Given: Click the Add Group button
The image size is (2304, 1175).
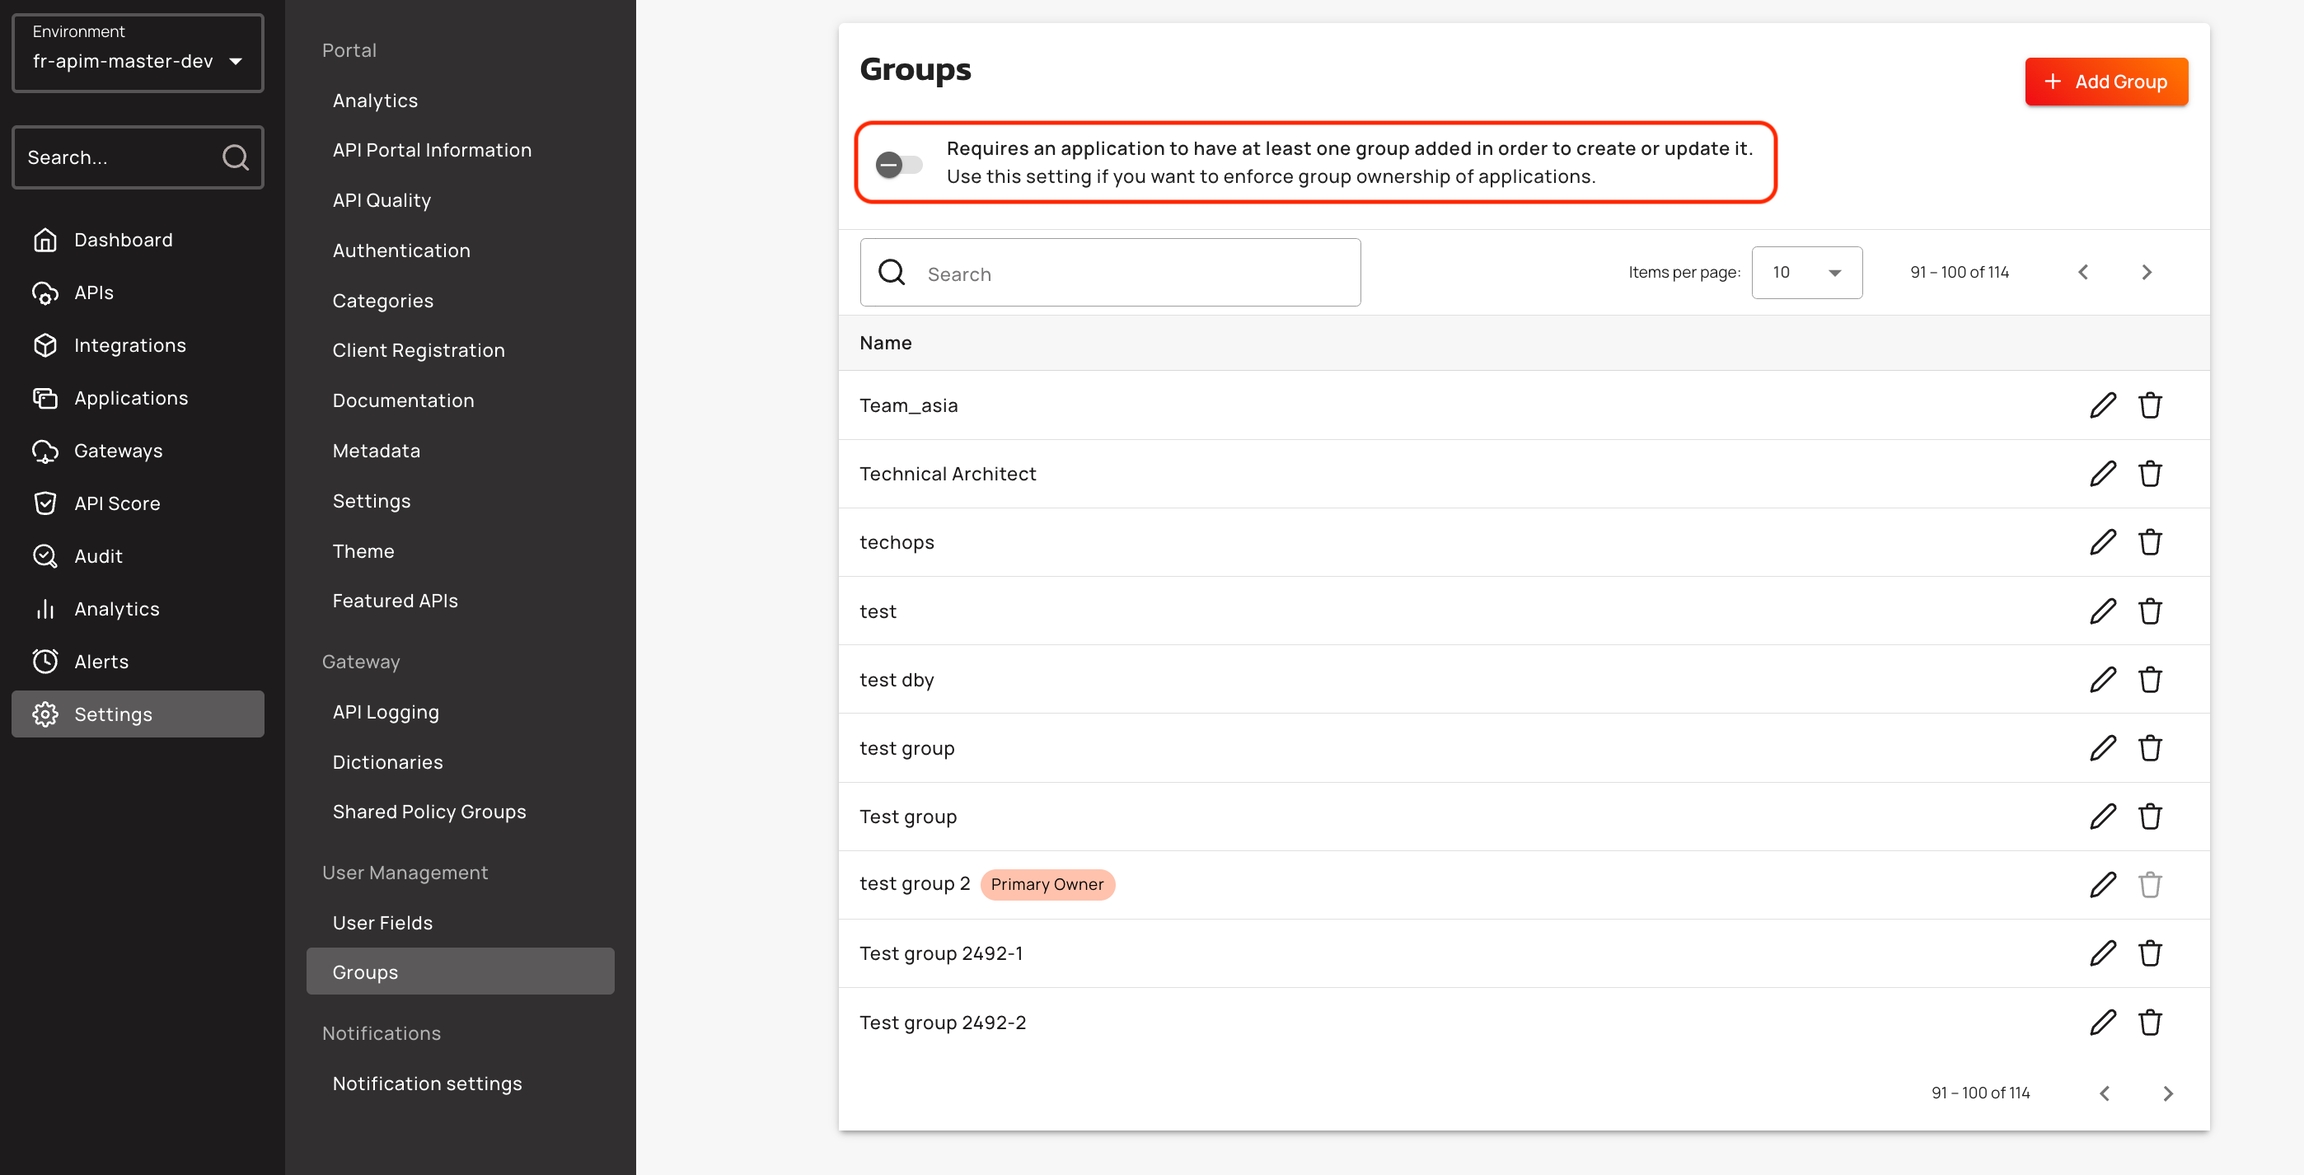Looking at the screenshot, I should (2106, 81).
